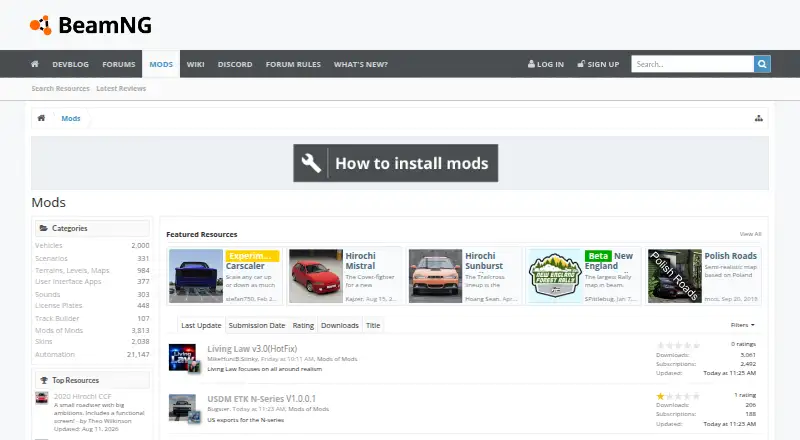Open USDM ETK N-Series thumbnail
Image resolution: width=800 pixels, height=440 pixels.
pyautogui.click(x=183, y=408)
